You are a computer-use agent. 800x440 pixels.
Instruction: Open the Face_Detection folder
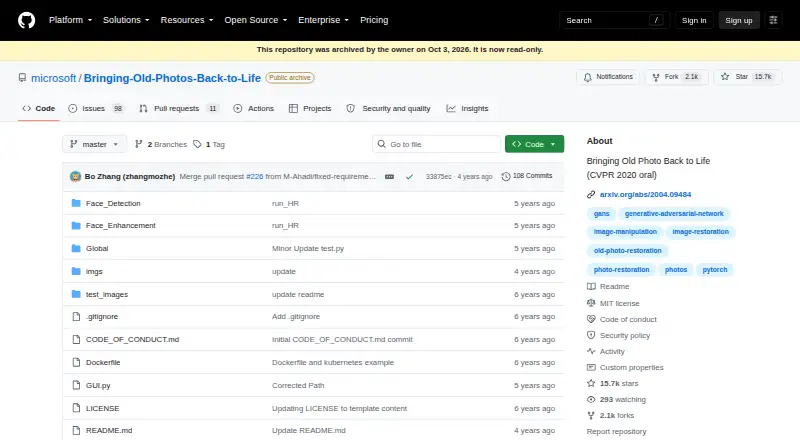tap(113, 203)
